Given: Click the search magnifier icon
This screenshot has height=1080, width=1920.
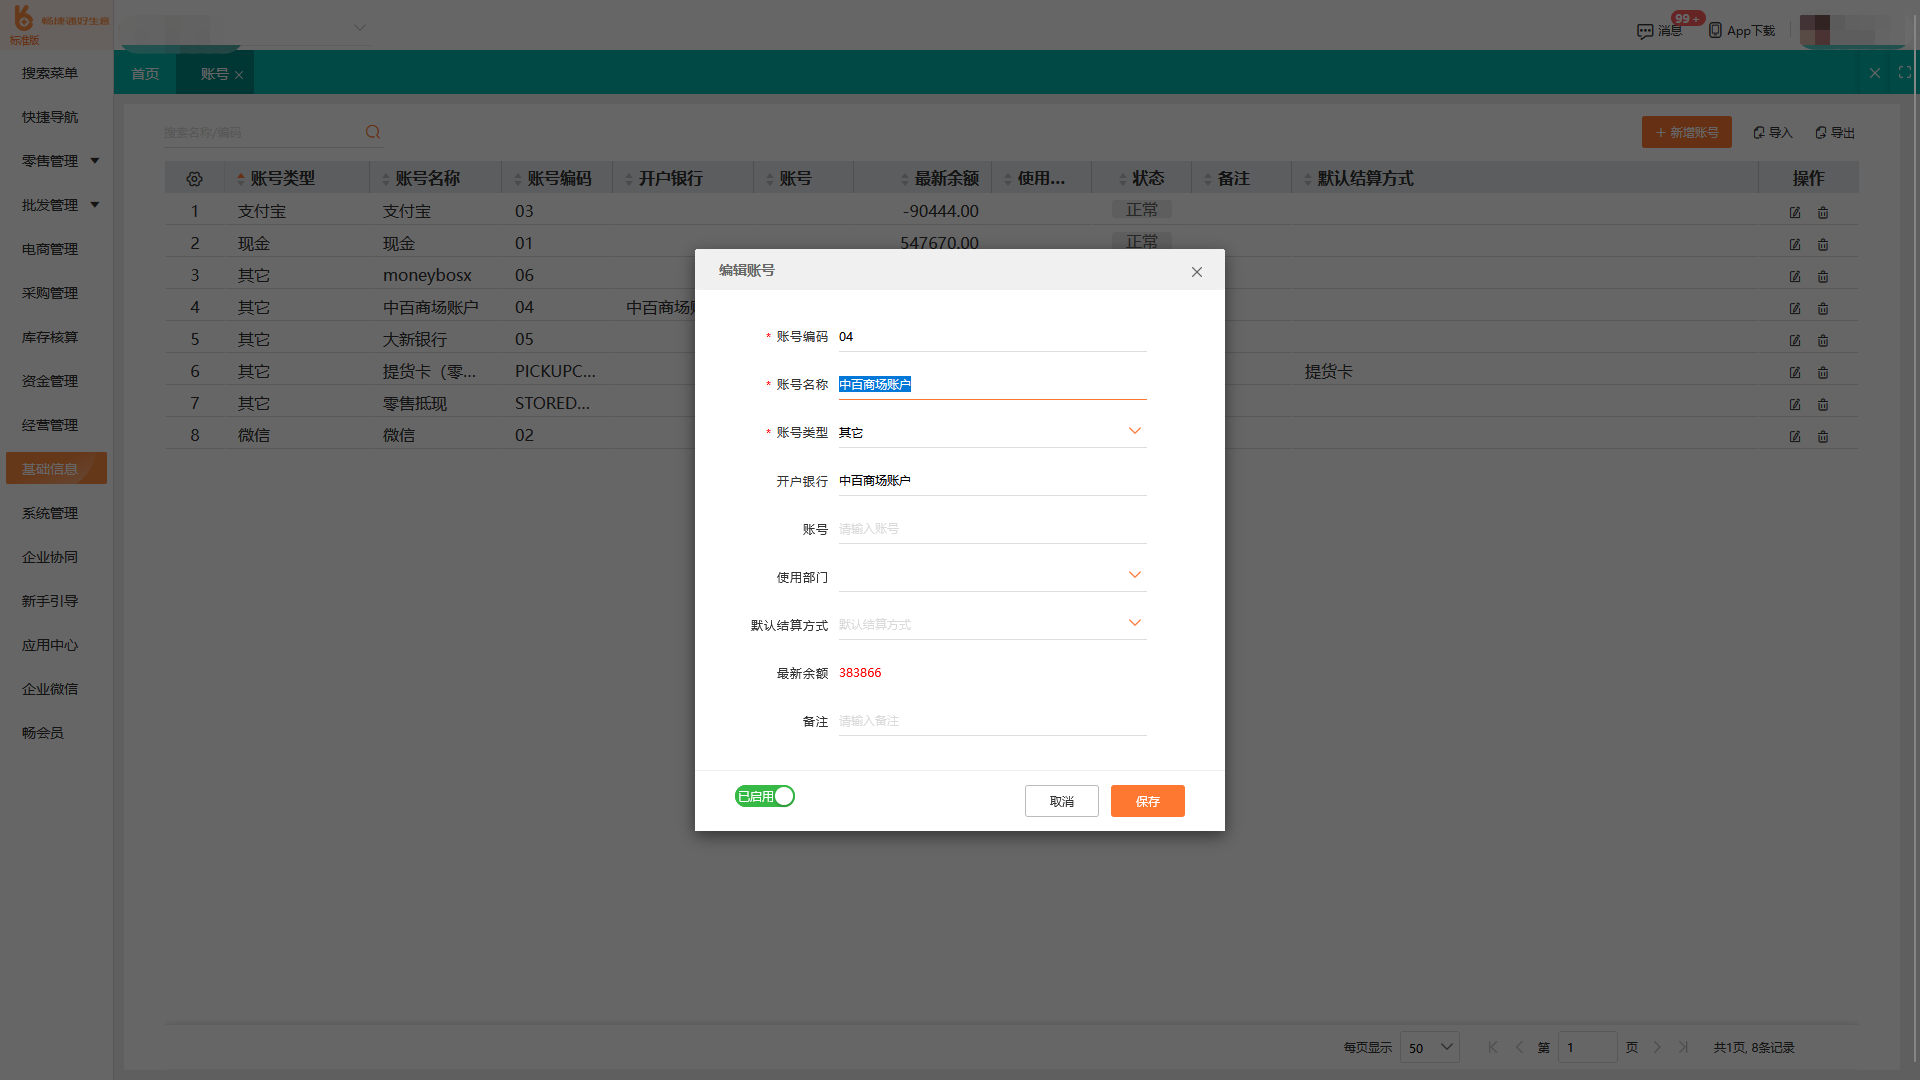Looking at the screenshot, I should (x=375, y=131).
